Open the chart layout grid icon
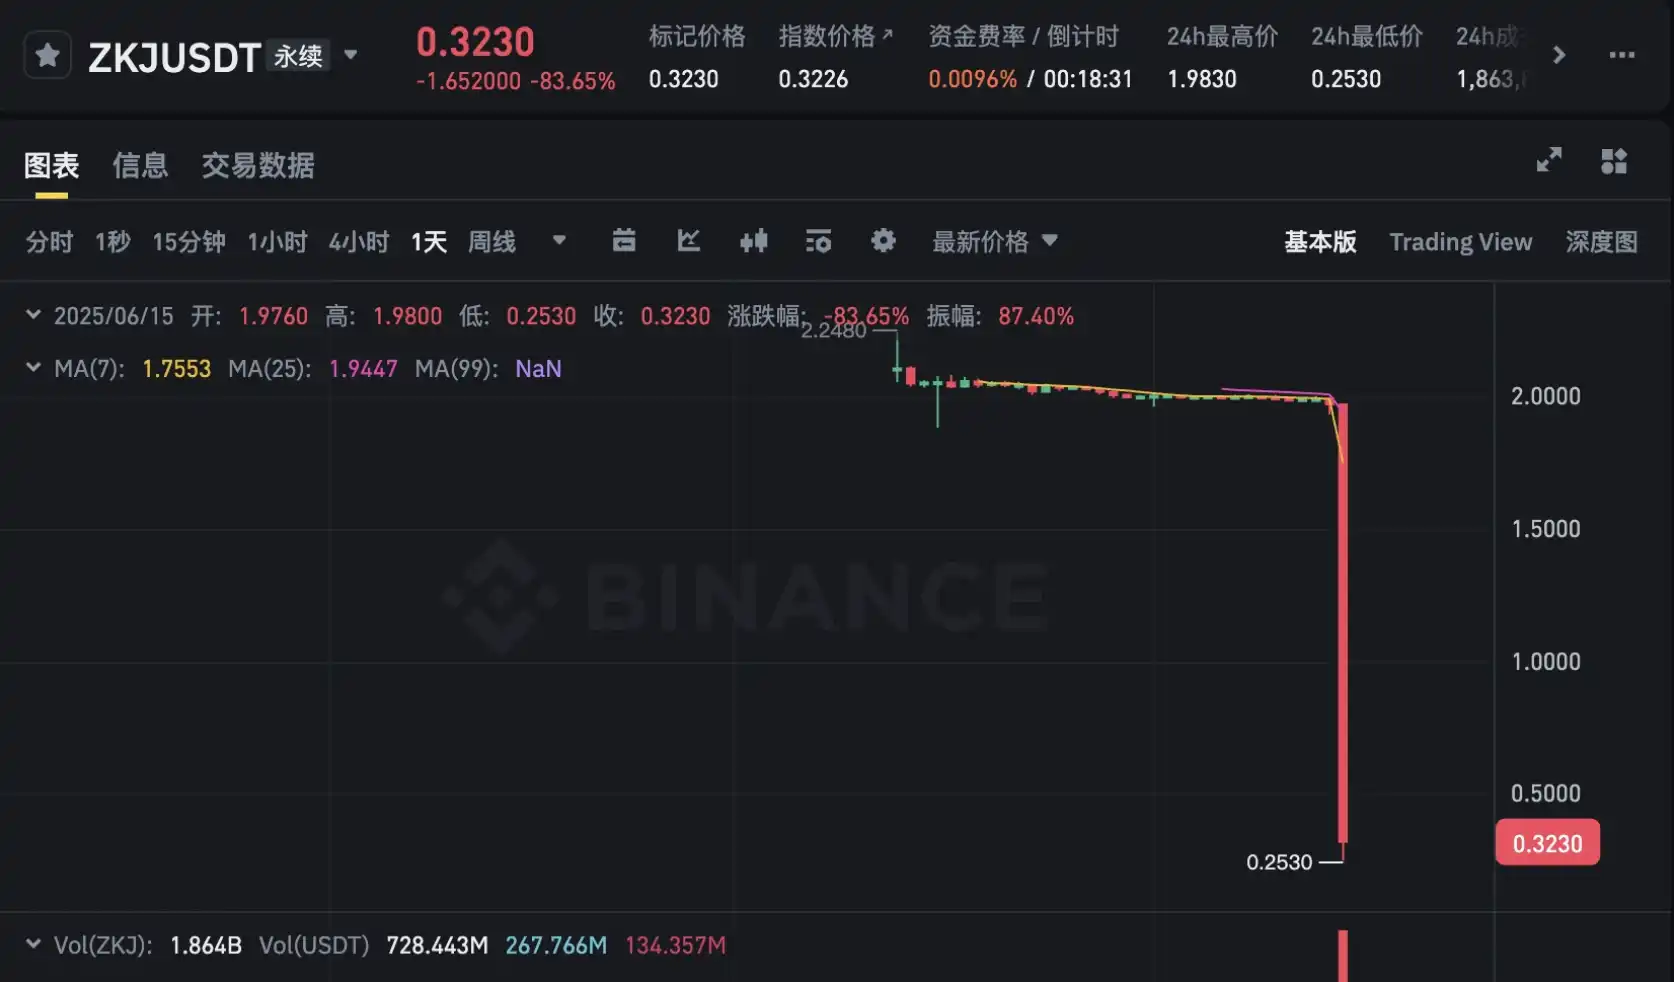 tap(1613, 161)
